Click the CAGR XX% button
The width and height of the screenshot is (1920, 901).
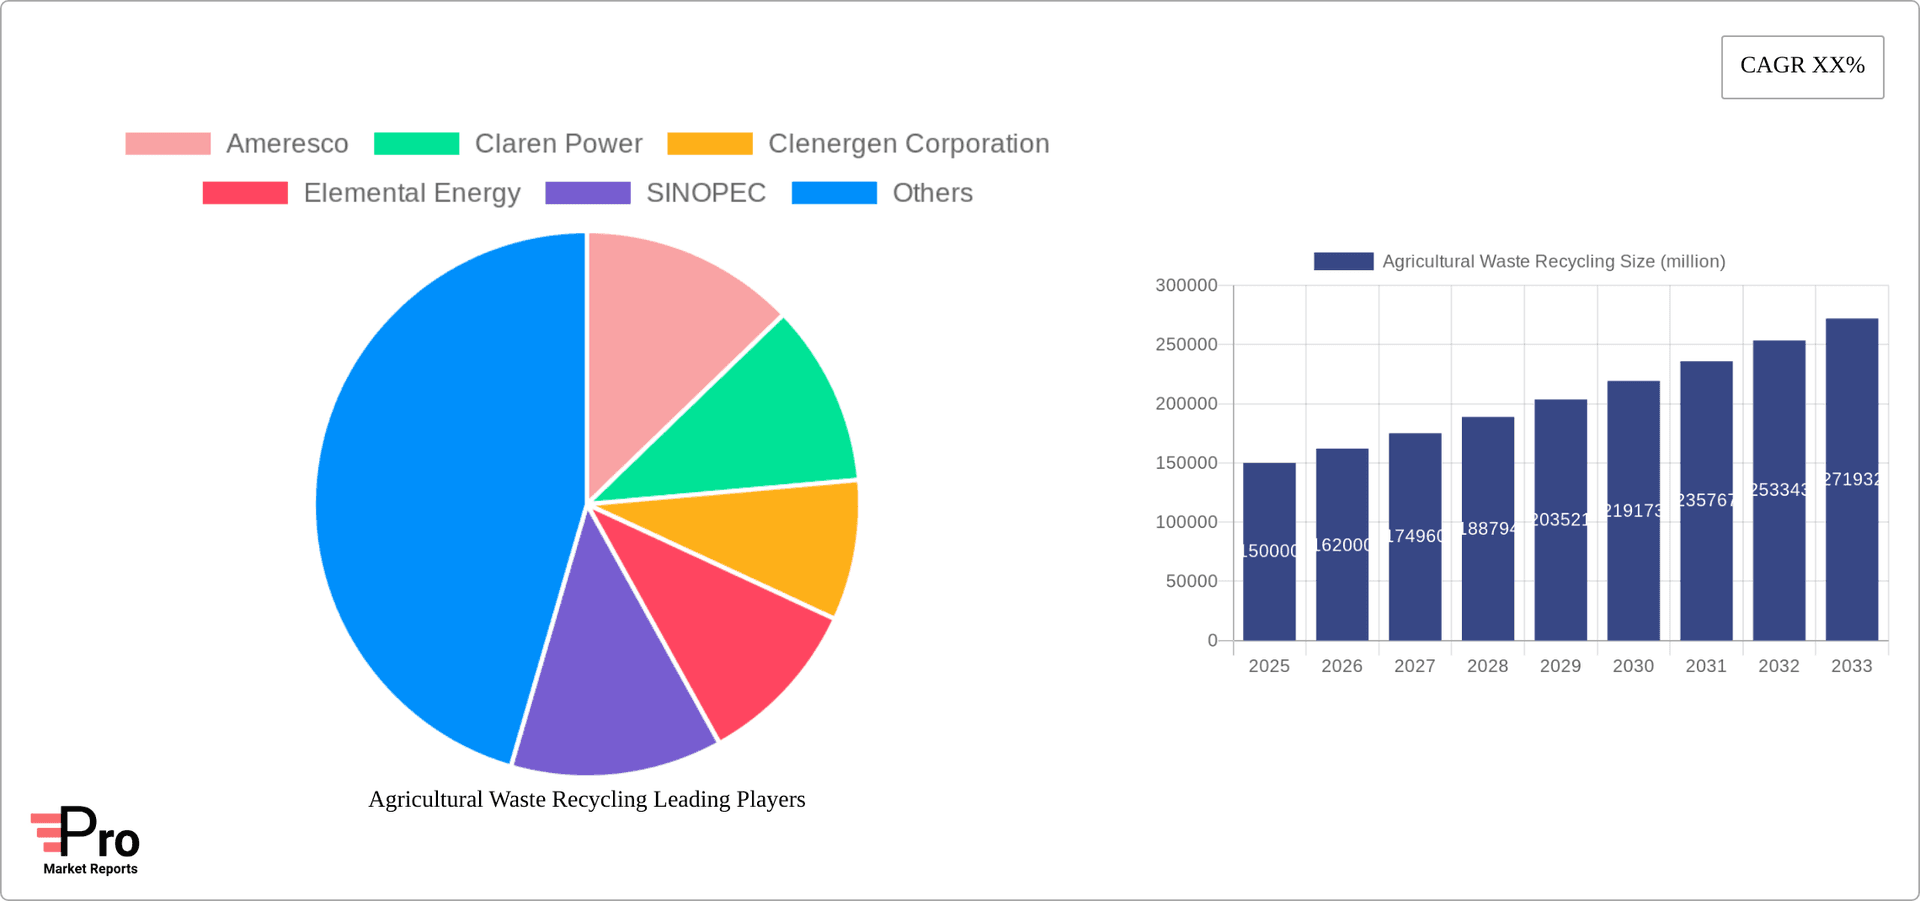pos(1802,66)
